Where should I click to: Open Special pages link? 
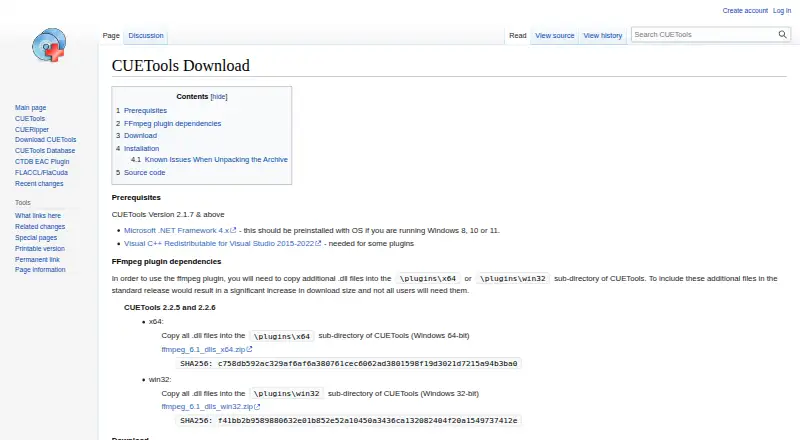click(36, 237)
